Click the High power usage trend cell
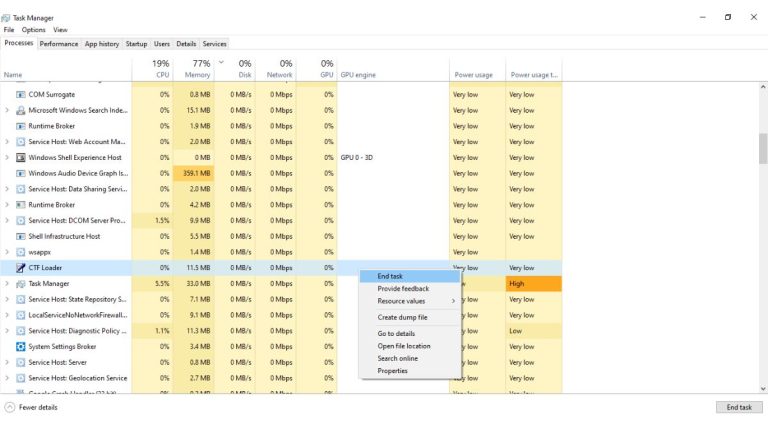This screenshot has height=432, width=768. click(534, 284)
